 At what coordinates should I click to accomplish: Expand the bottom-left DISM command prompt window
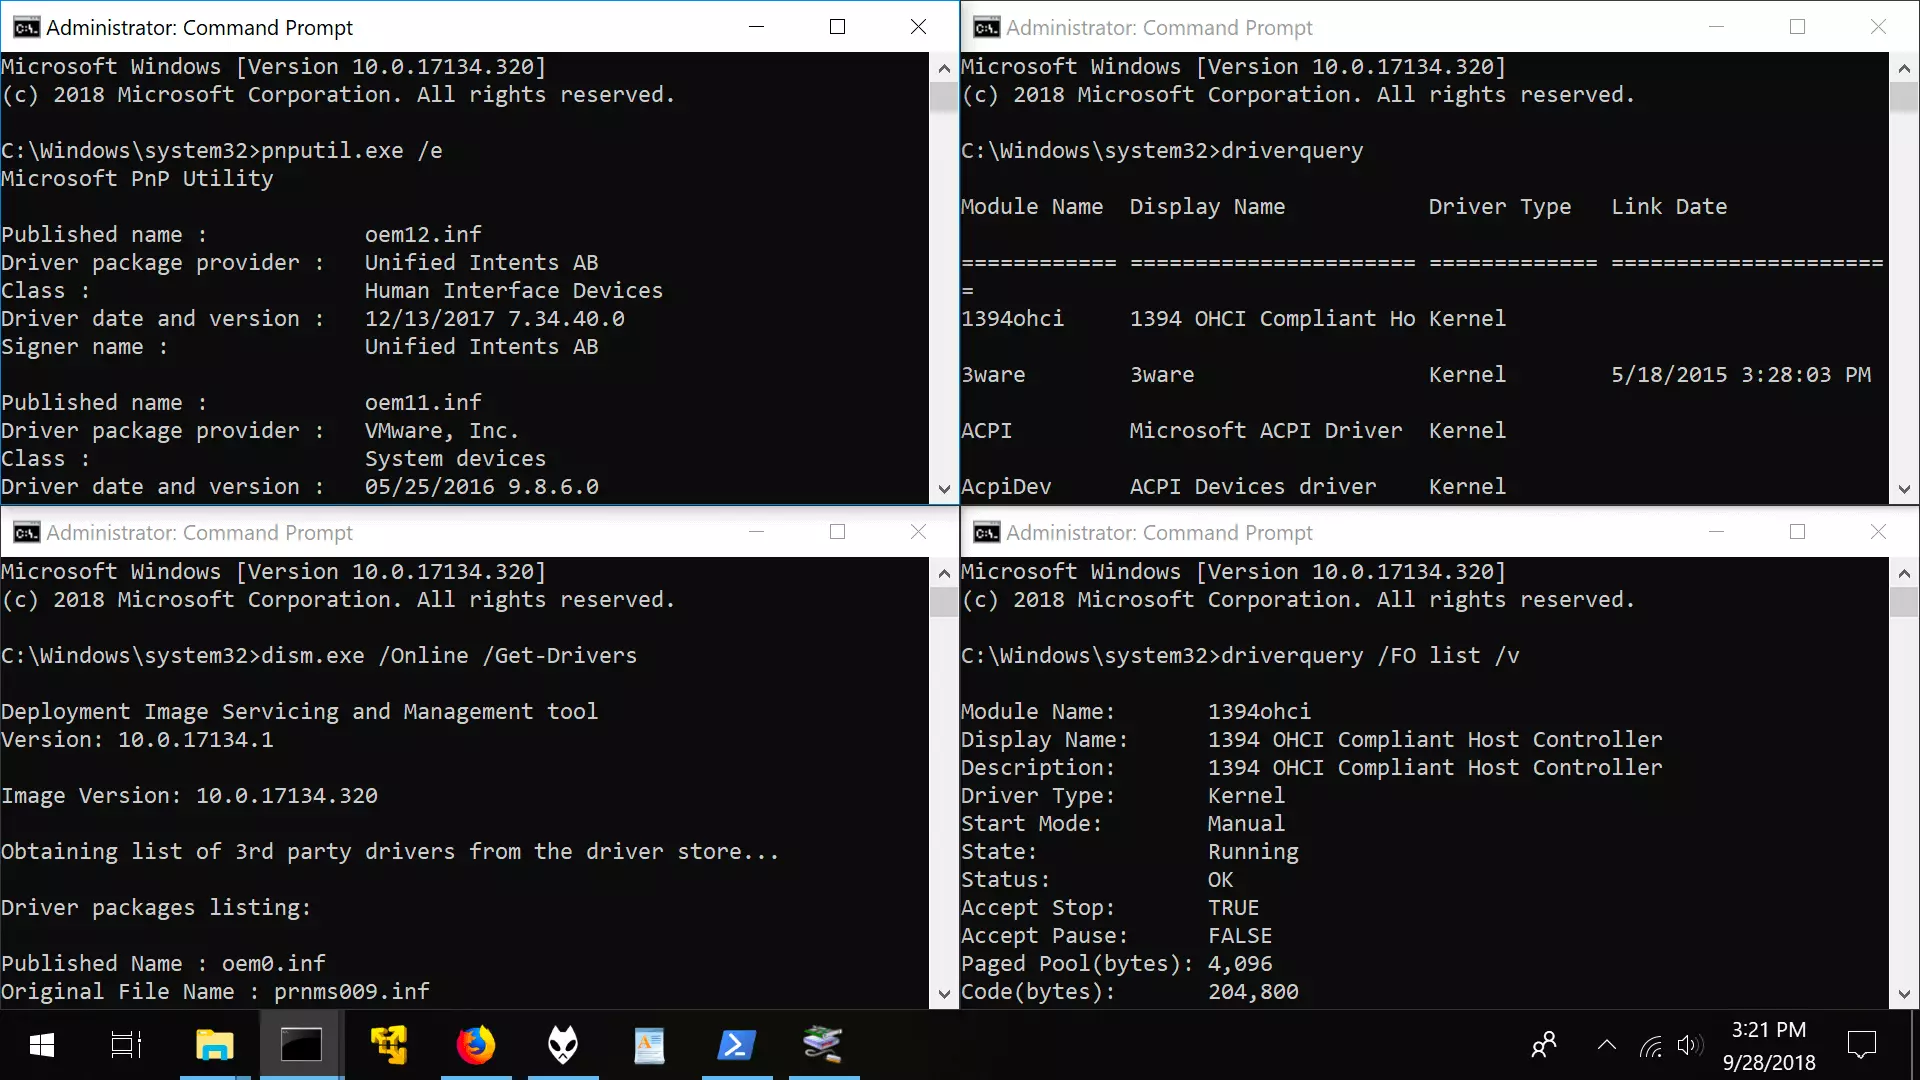(x=837, y=531)
